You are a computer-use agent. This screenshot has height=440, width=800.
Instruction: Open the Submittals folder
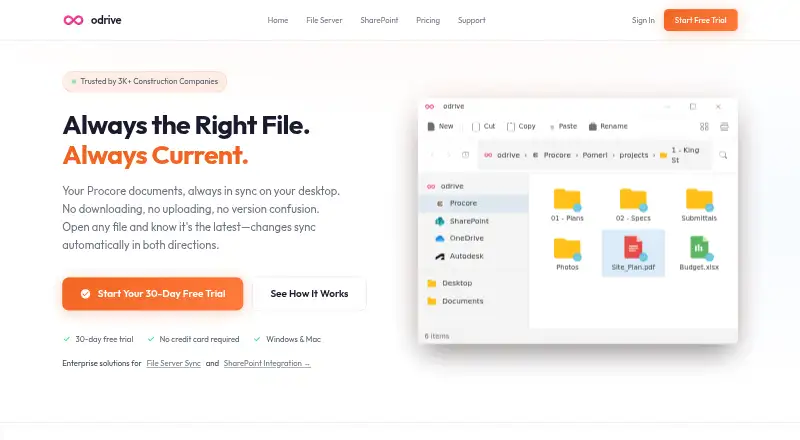(x=699, y=205)
